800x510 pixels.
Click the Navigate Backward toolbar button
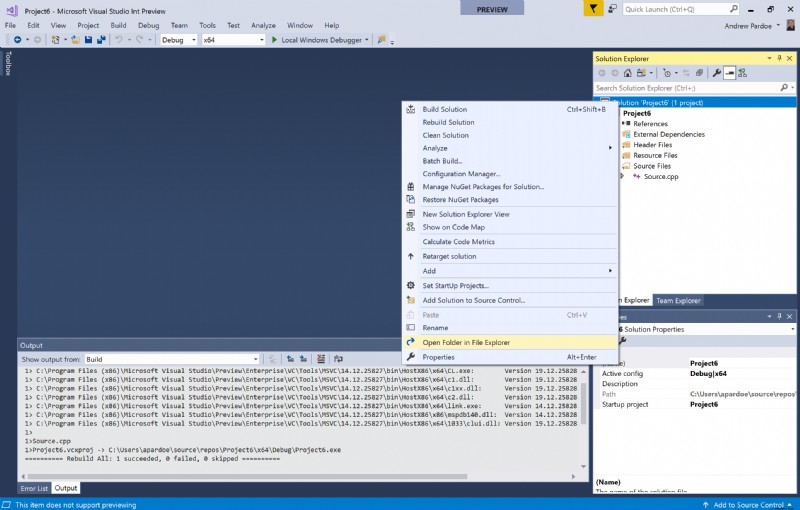tap(17, 40)
